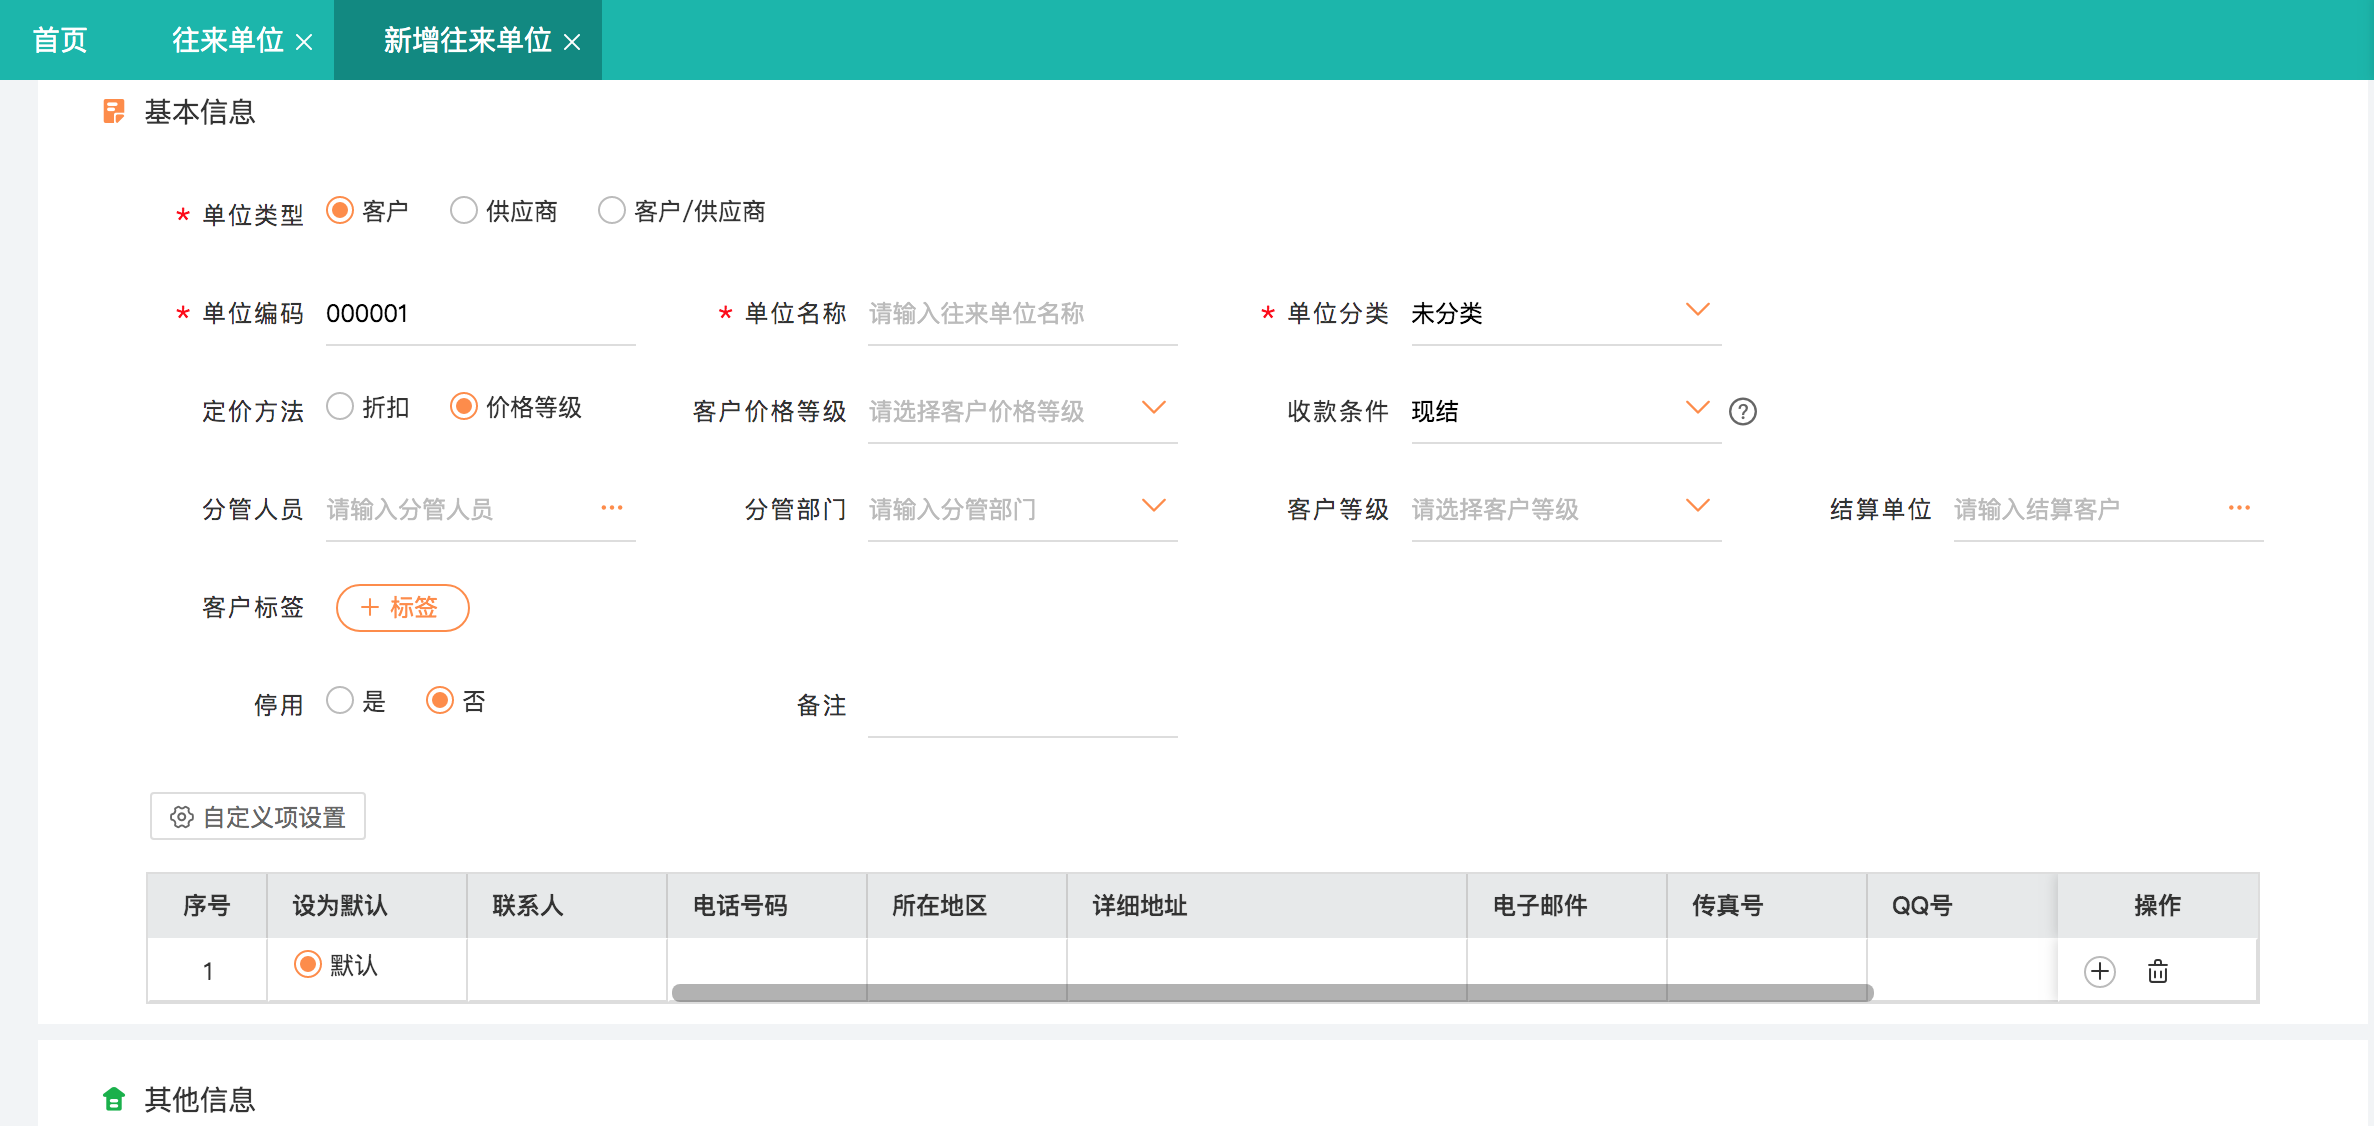Click the ellipsis icon next to 分管人员
The image size is (2374, 1126).
point(613,507)
